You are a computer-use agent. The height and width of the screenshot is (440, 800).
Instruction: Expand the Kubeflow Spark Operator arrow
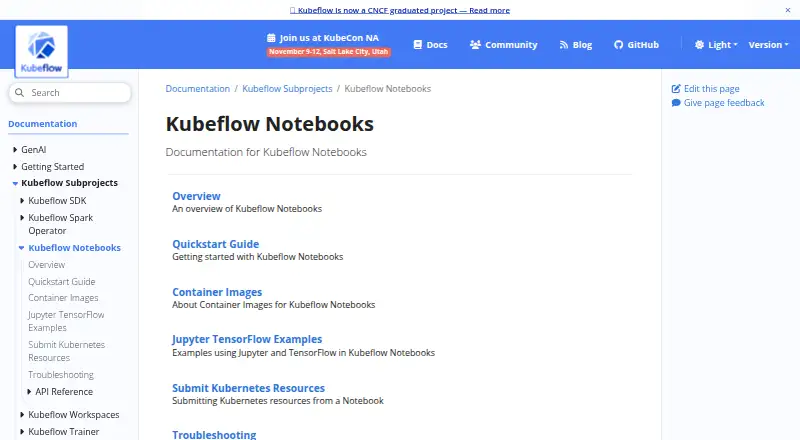point(22,217)
